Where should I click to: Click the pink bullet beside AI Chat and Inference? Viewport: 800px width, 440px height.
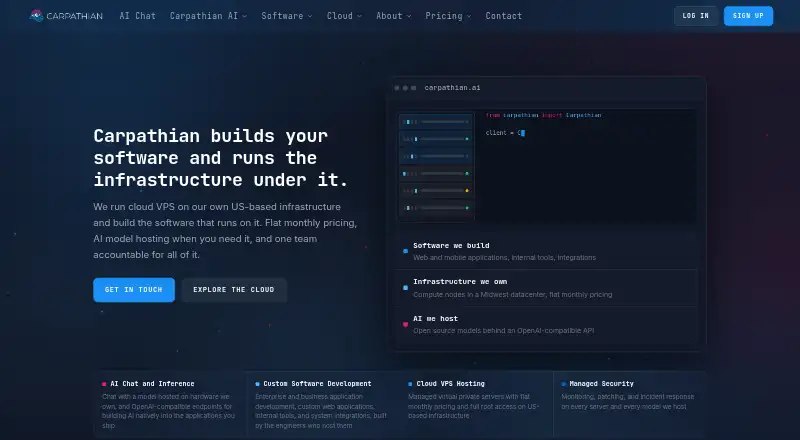click(104, 384)
